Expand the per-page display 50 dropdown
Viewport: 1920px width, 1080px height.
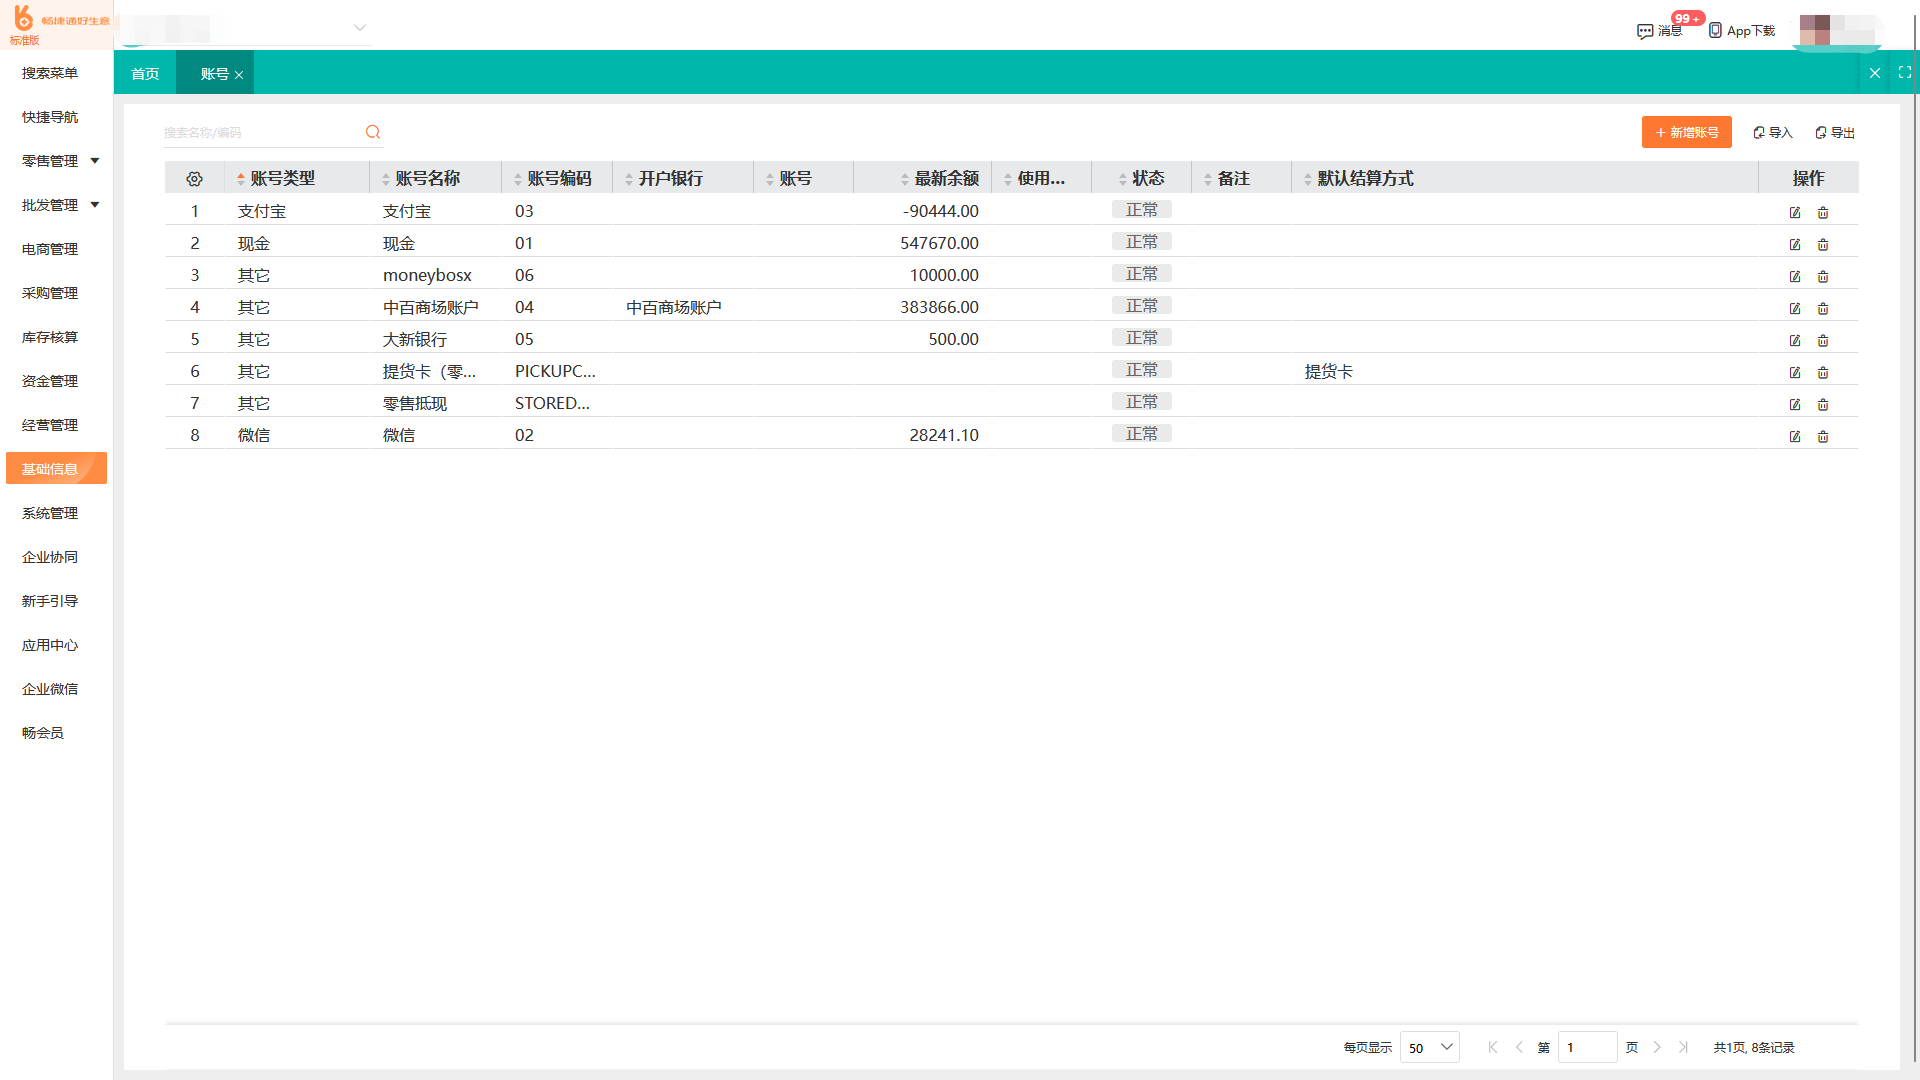click(x=1428, y=1047)
